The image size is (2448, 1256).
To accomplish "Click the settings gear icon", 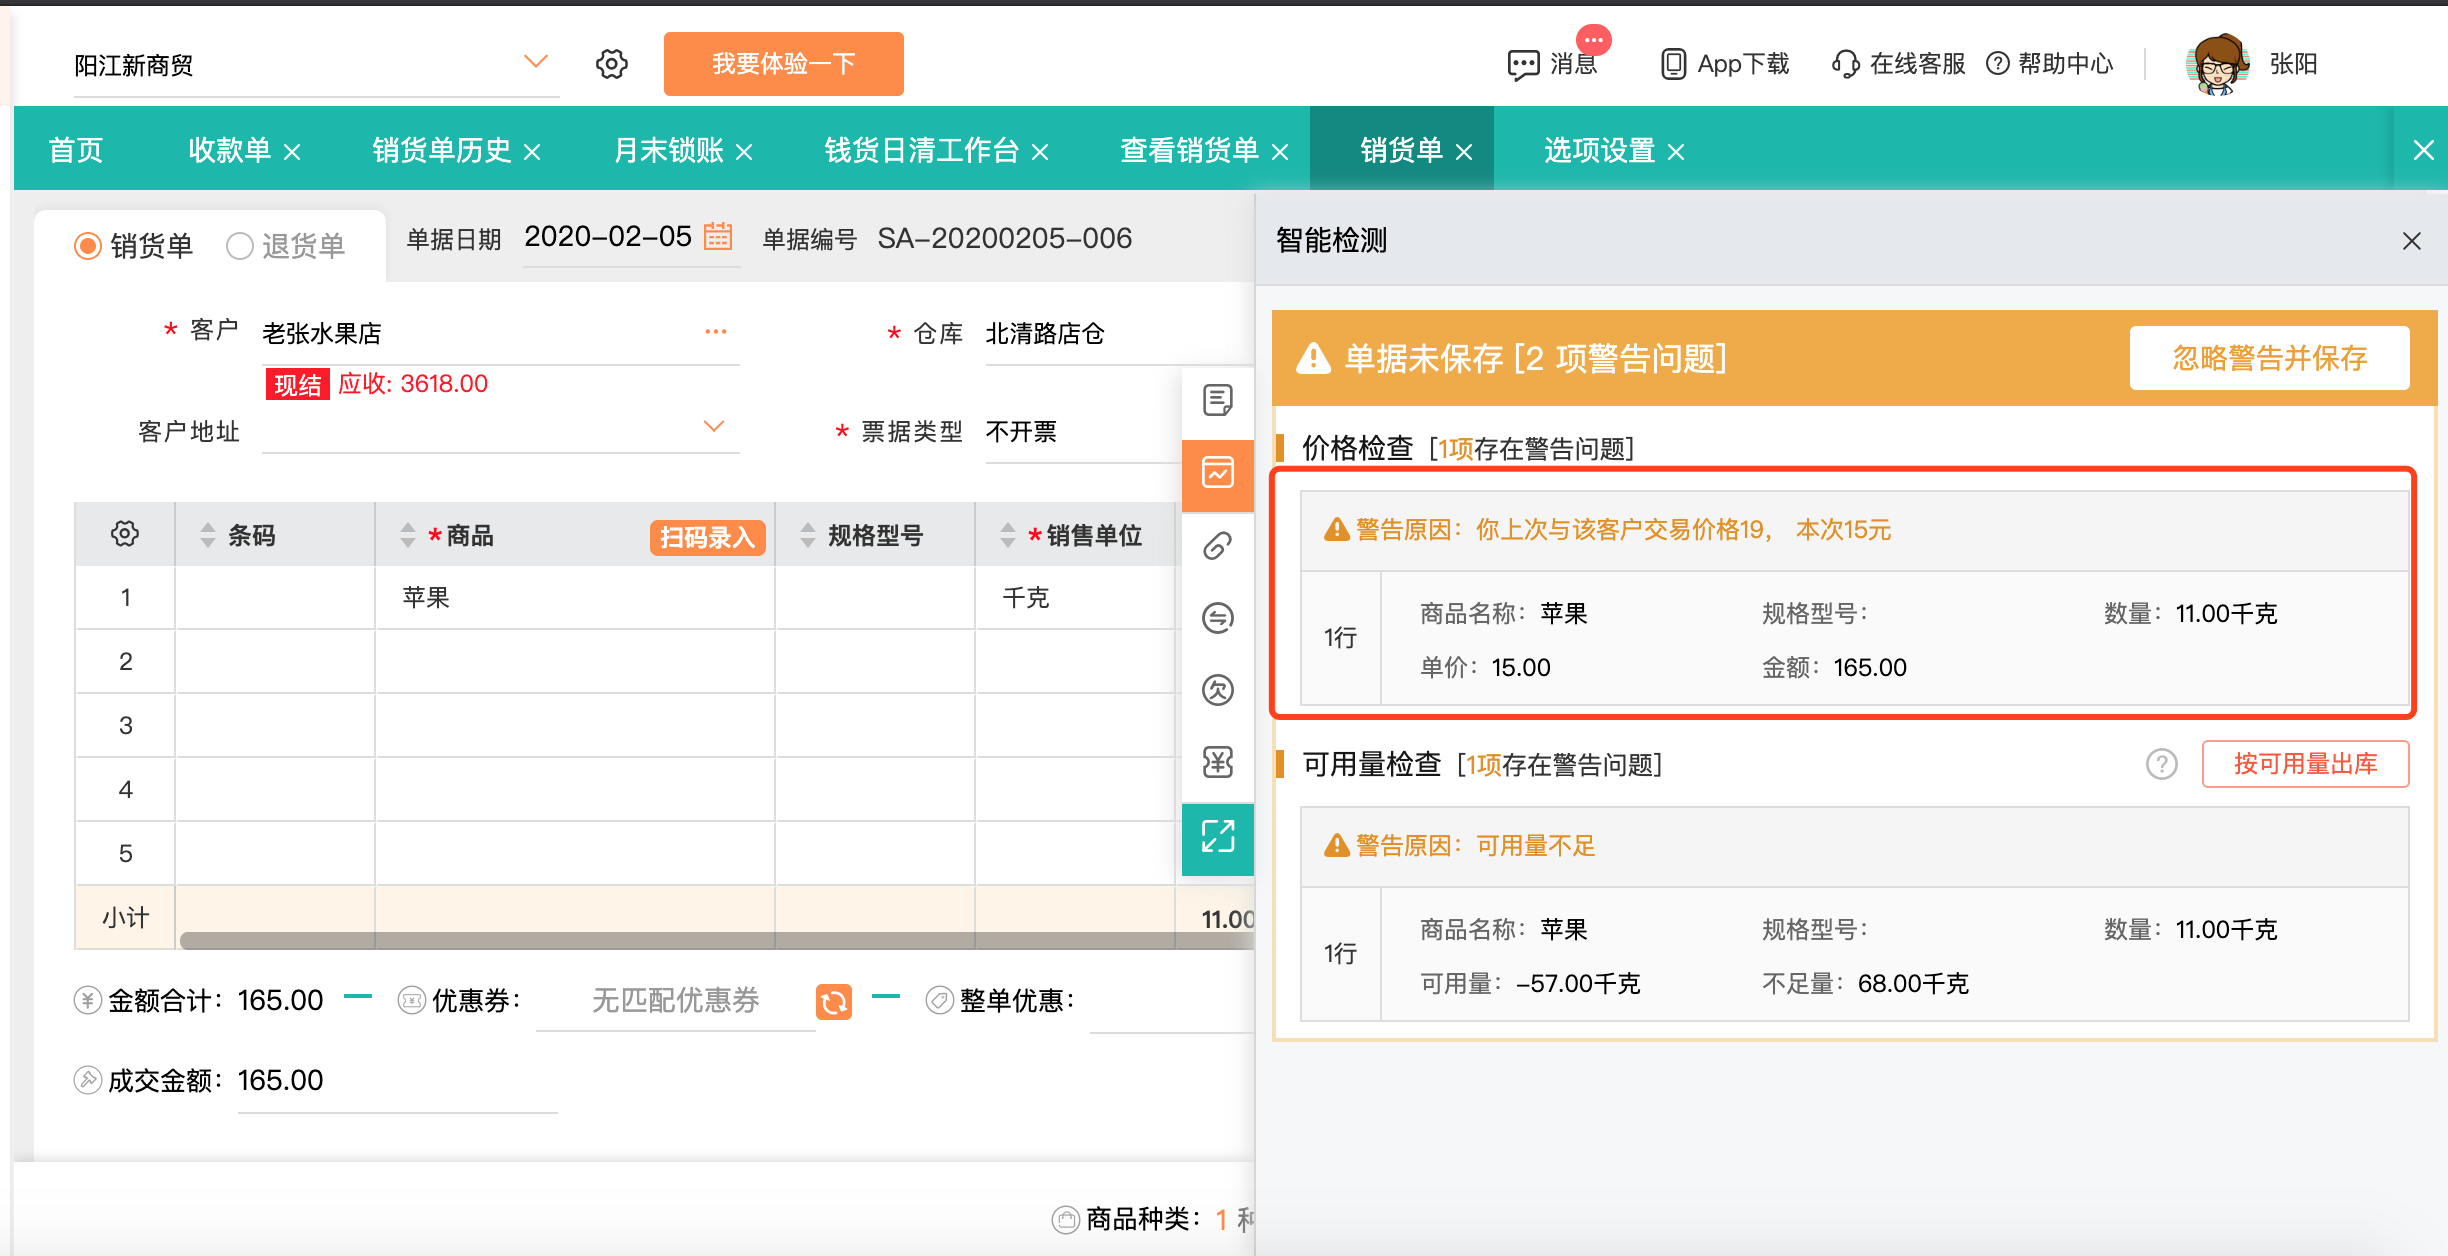I will click(608, 64).
